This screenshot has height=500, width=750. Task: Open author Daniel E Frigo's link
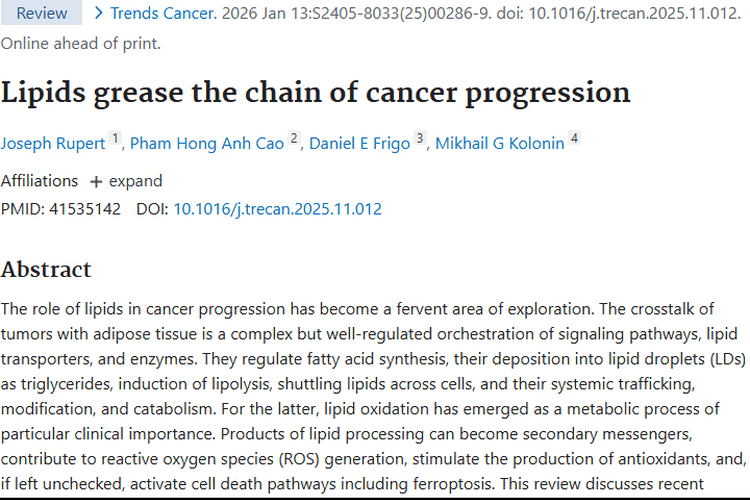click(x=359, y=143)
